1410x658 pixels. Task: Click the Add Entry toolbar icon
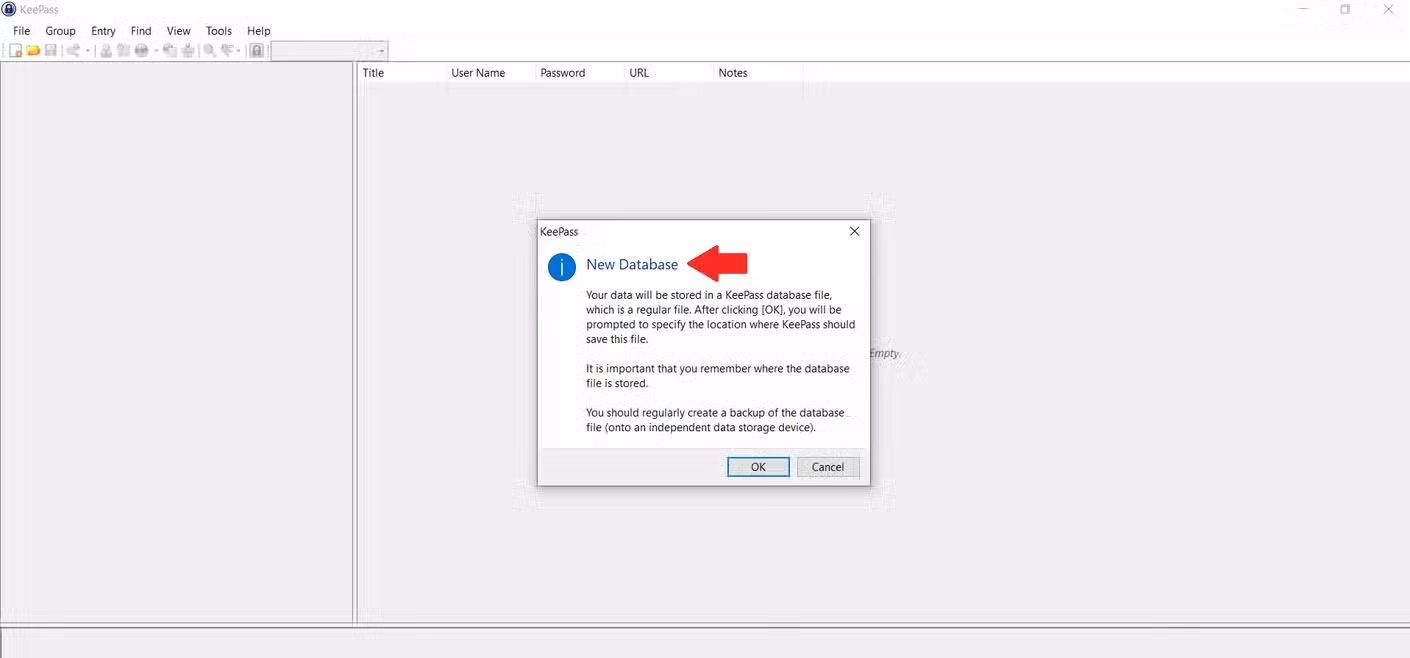(x=72, y=50)
